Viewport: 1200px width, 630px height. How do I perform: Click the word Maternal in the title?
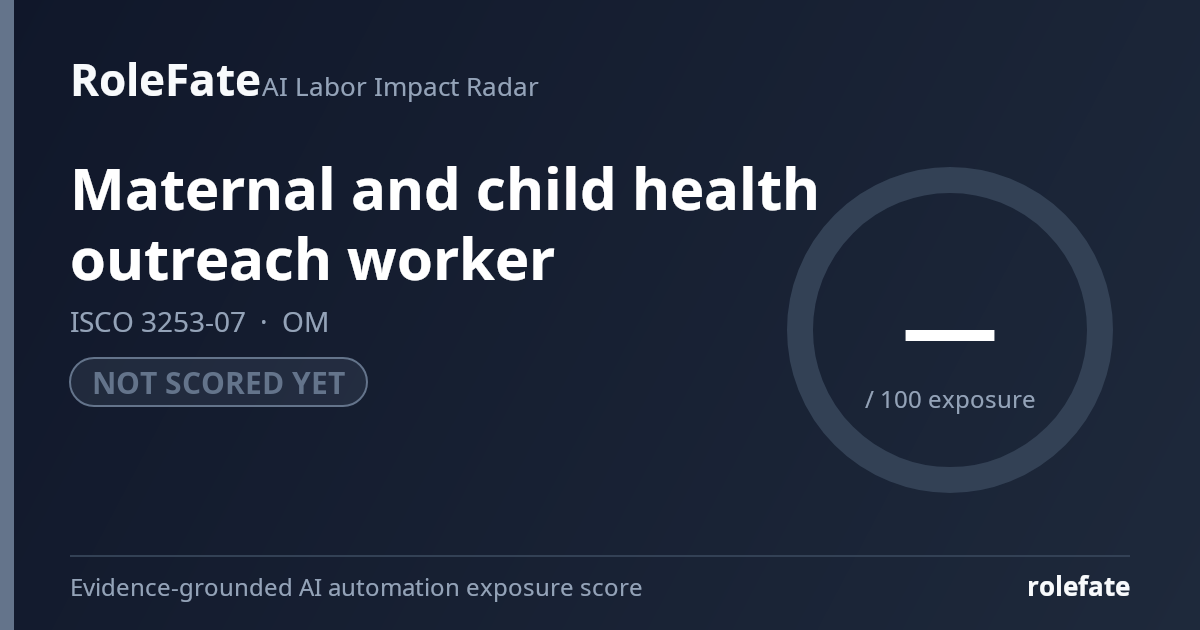(203, 189)
